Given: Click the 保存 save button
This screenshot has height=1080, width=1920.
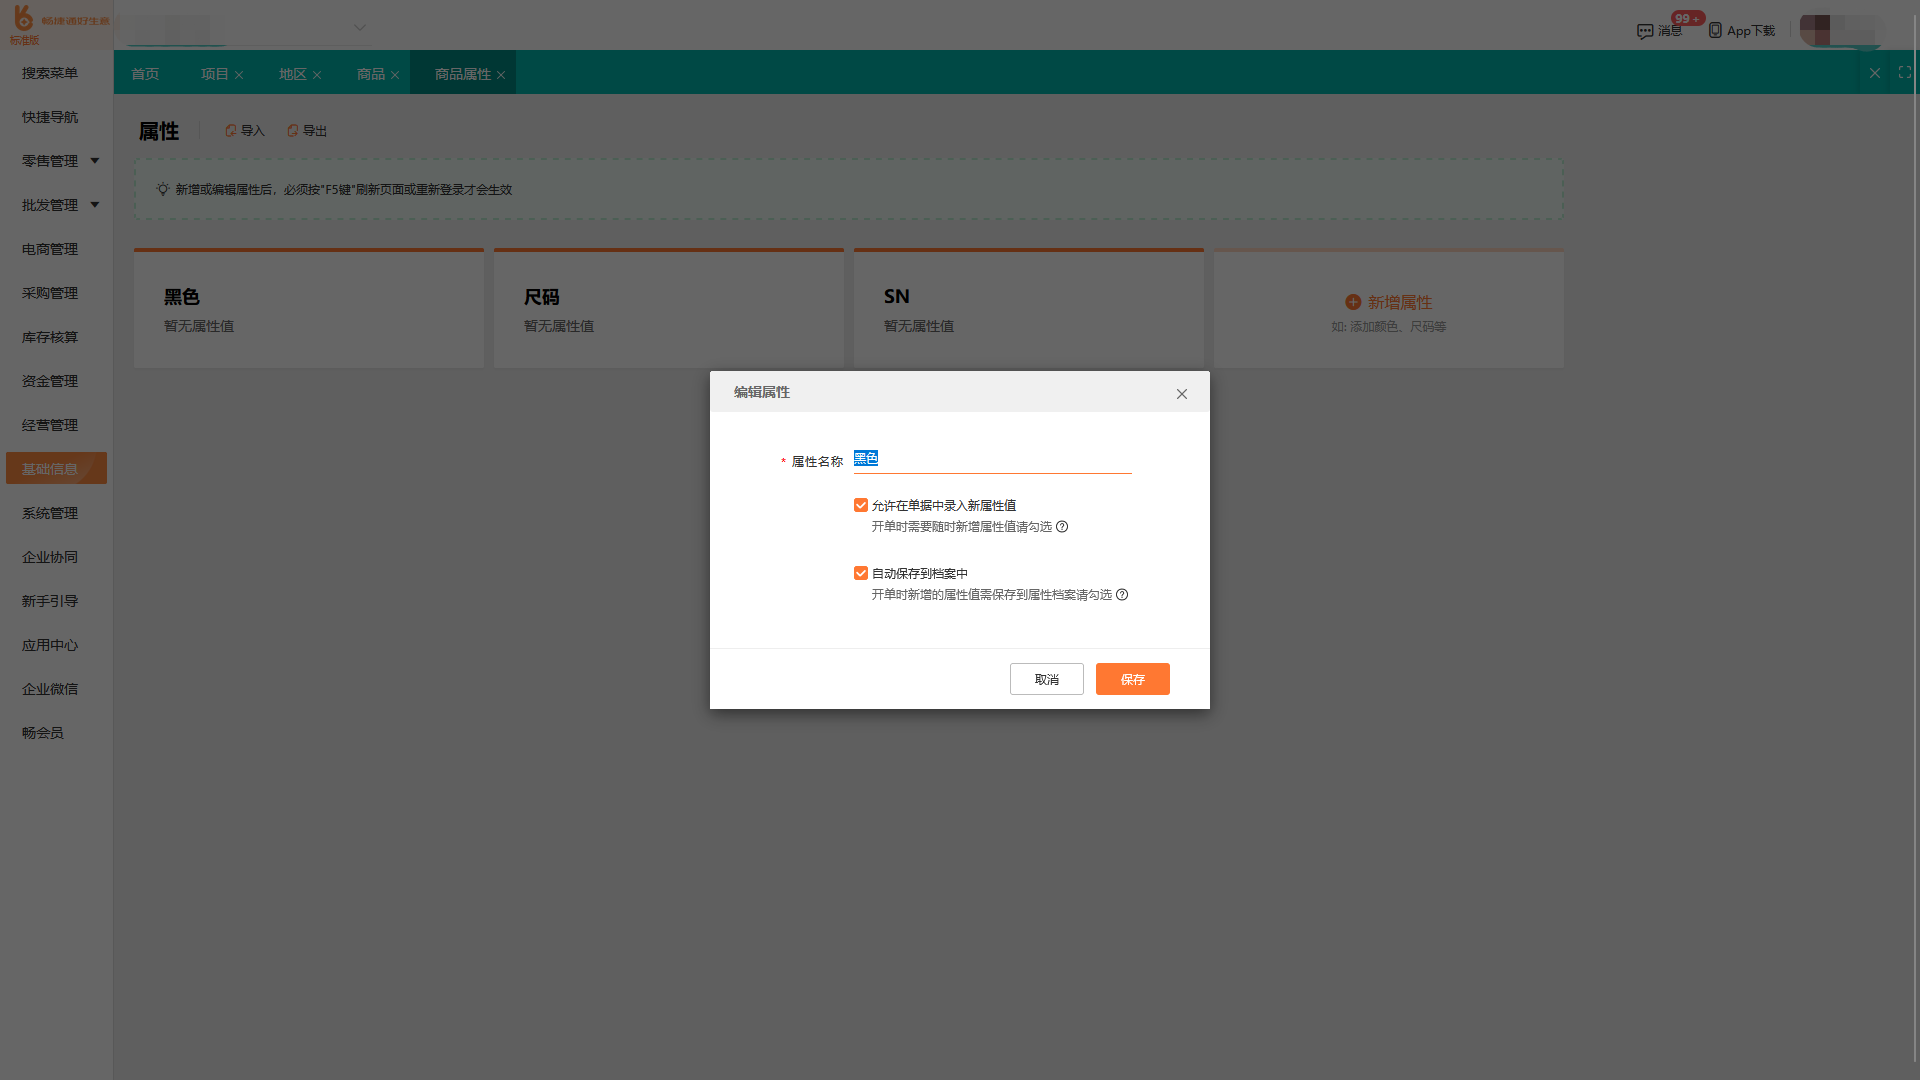Looking at the screenshot, I should point(1133,678).
